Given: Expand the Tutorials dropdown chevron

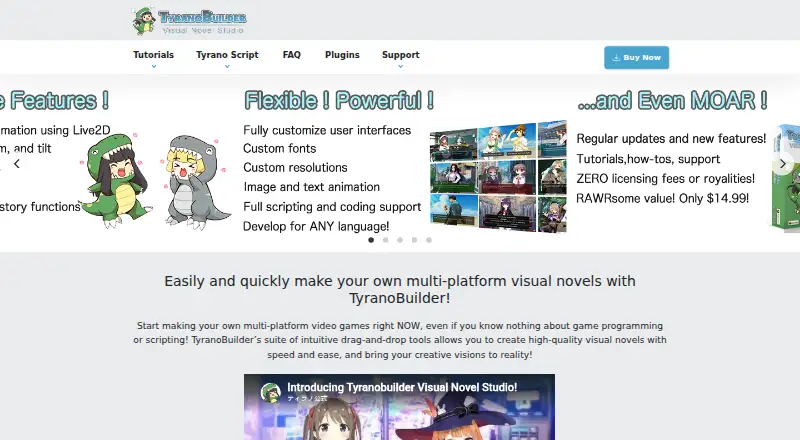Looking at the screenshot, I should click(x=154, y=66).
